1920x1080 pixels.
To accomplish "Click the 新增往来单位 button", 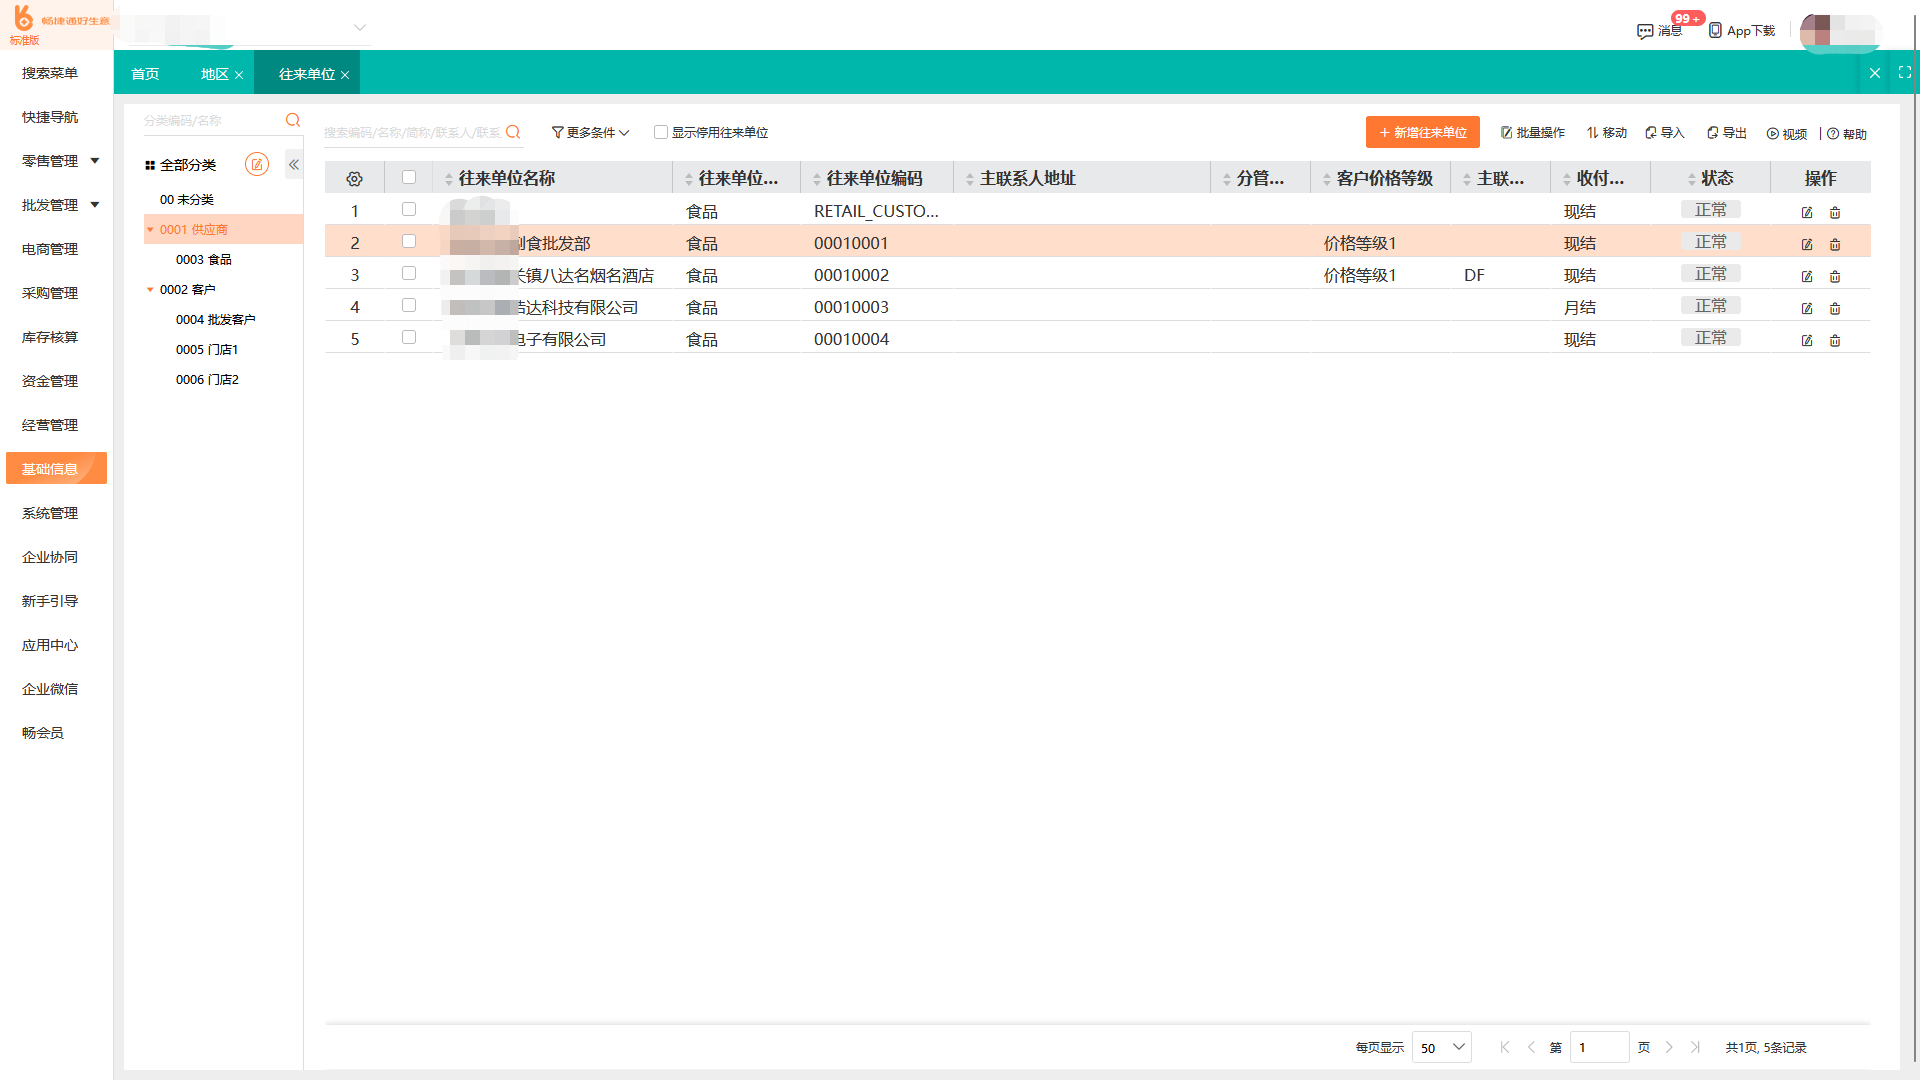I will coord(1424,131).
